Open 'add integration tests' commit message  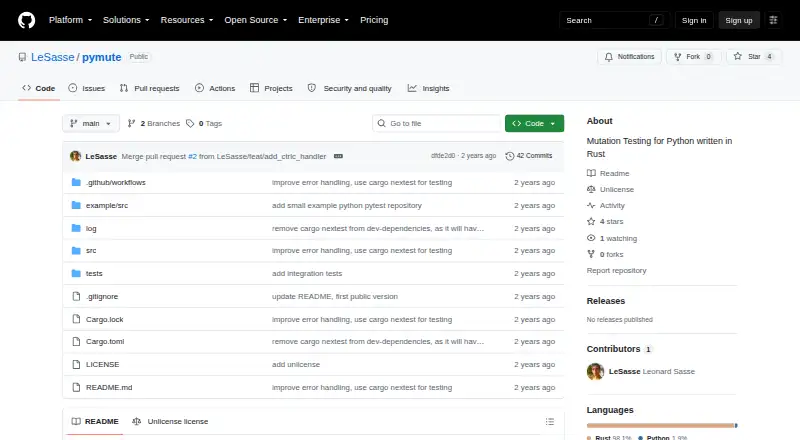307,274
